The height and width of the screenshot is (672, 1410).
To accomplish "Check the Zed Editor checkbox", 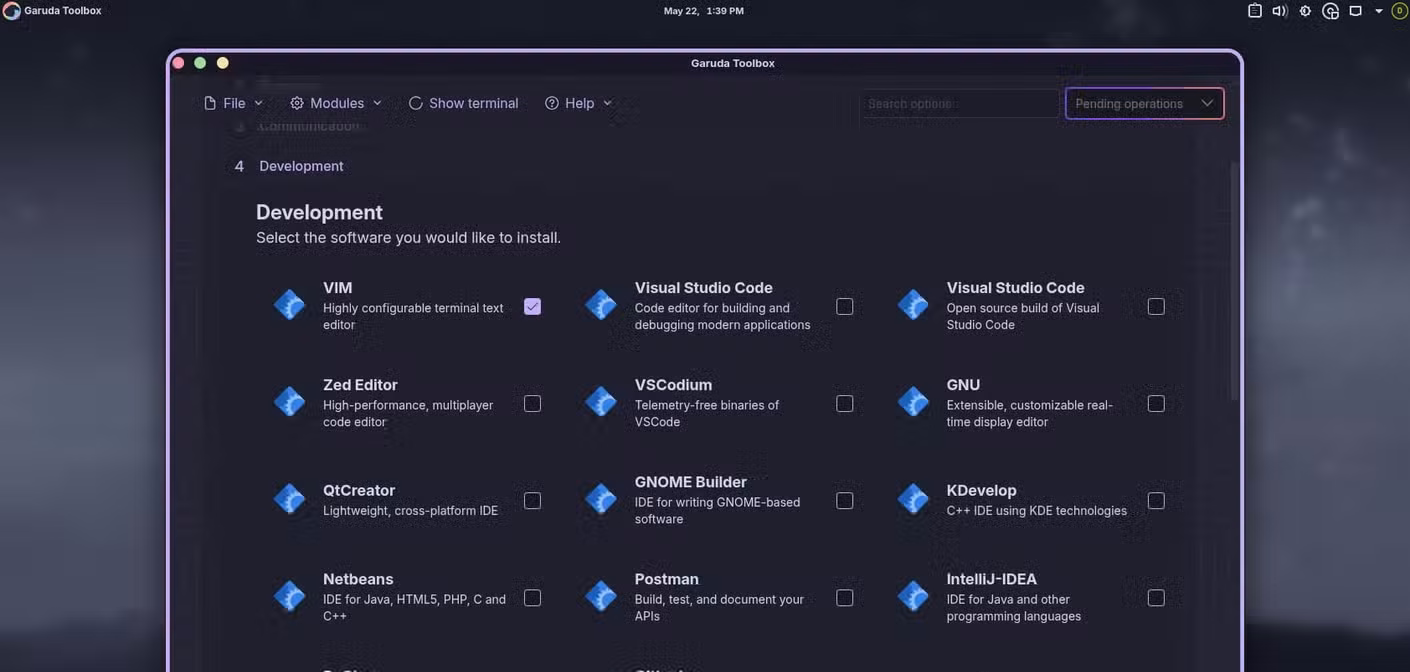I will click(533, 403).
